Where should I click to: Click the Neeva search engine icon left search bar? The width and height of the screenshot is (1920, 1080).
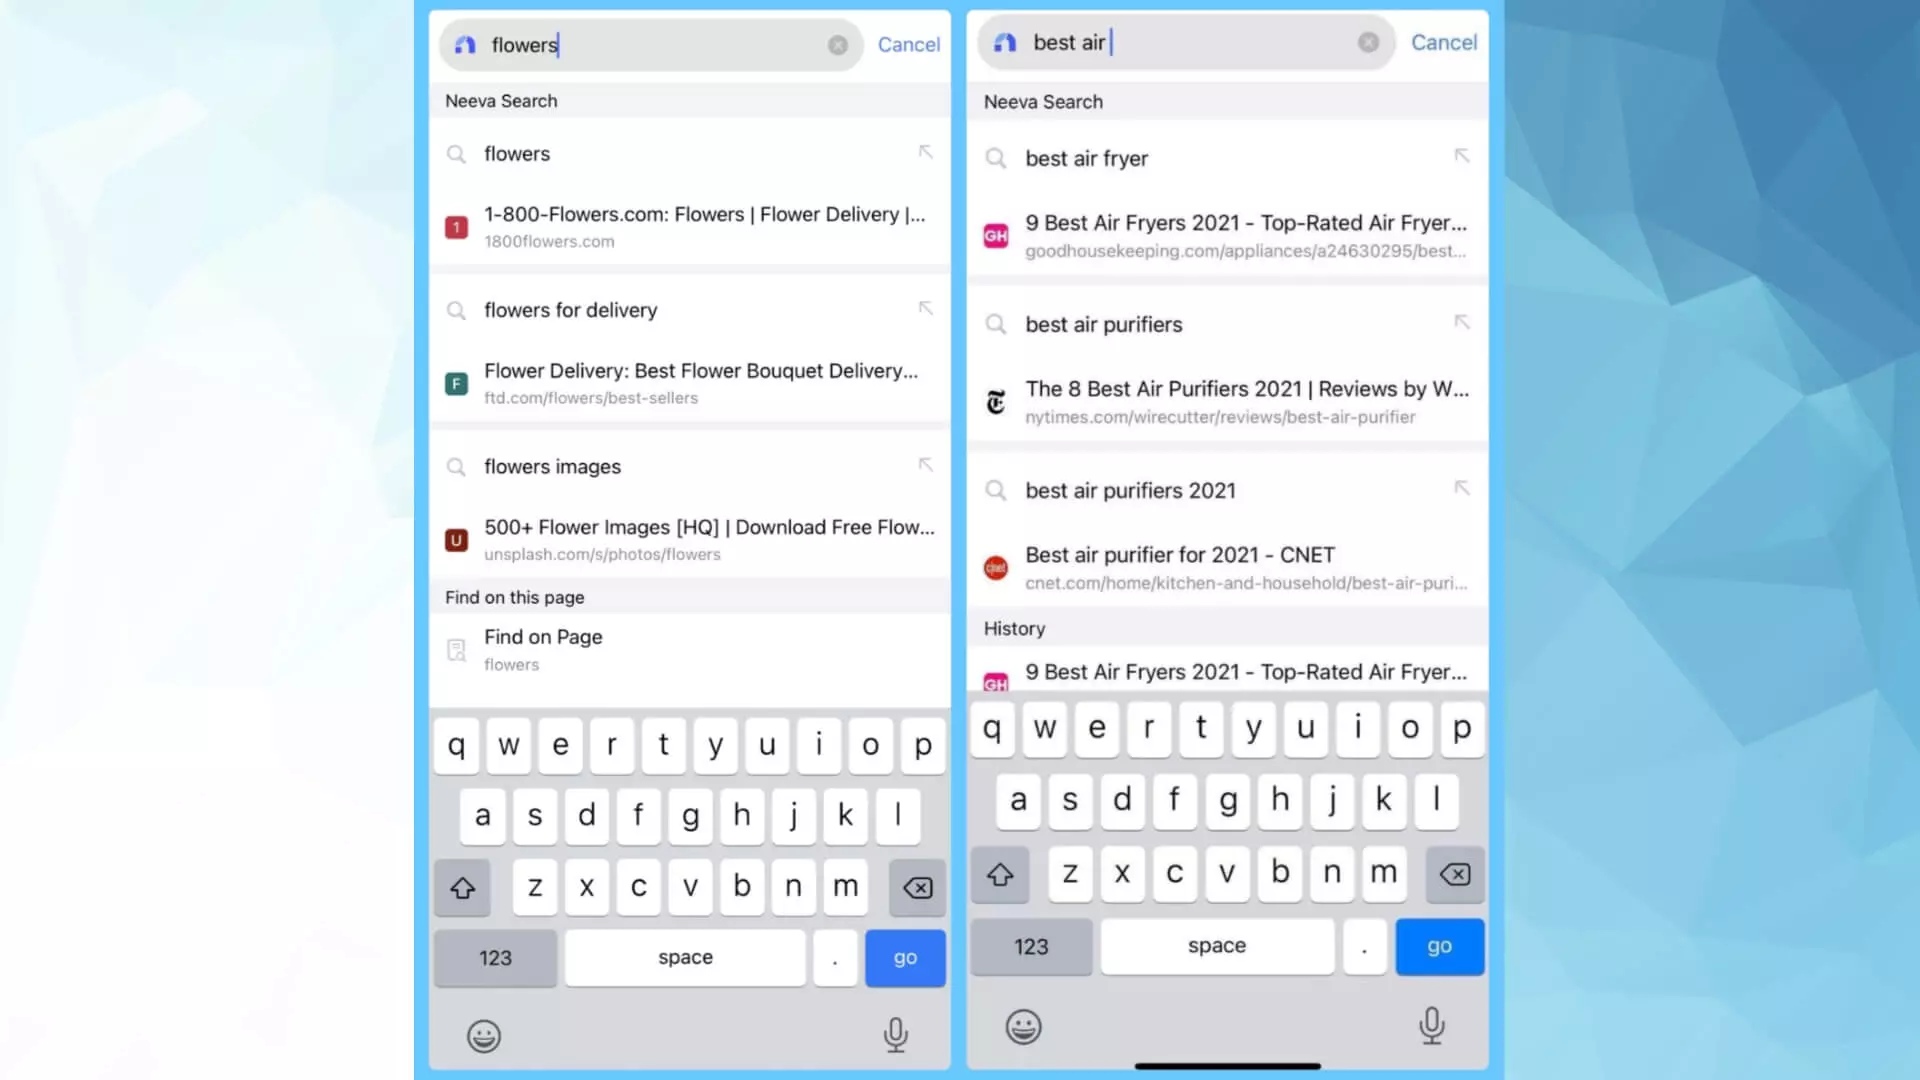click(x=465, y=45)
